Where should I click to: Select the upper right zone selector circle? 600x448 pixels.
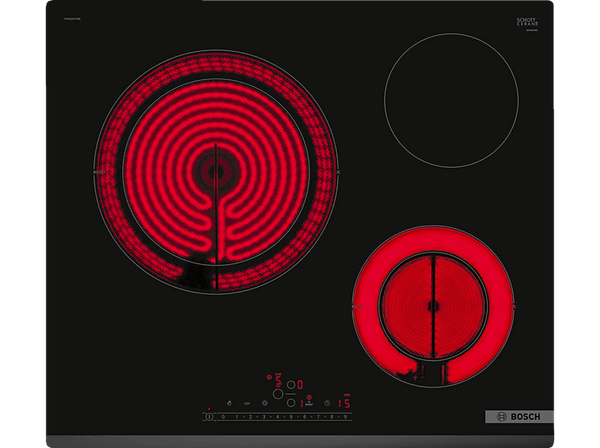tap(291, 384)
